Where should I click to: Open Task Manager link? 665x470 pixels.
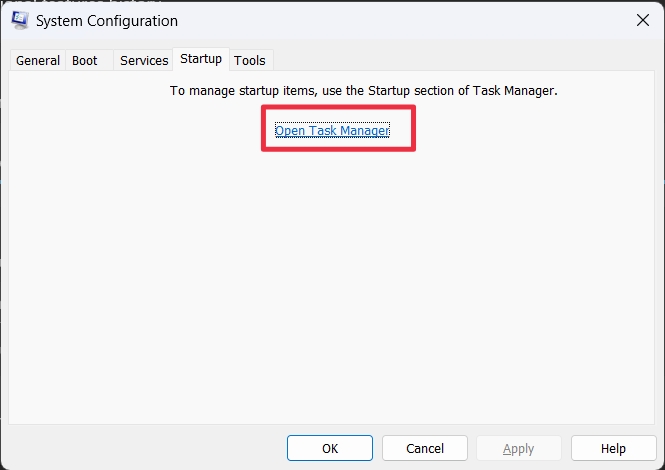coord(332,130)
